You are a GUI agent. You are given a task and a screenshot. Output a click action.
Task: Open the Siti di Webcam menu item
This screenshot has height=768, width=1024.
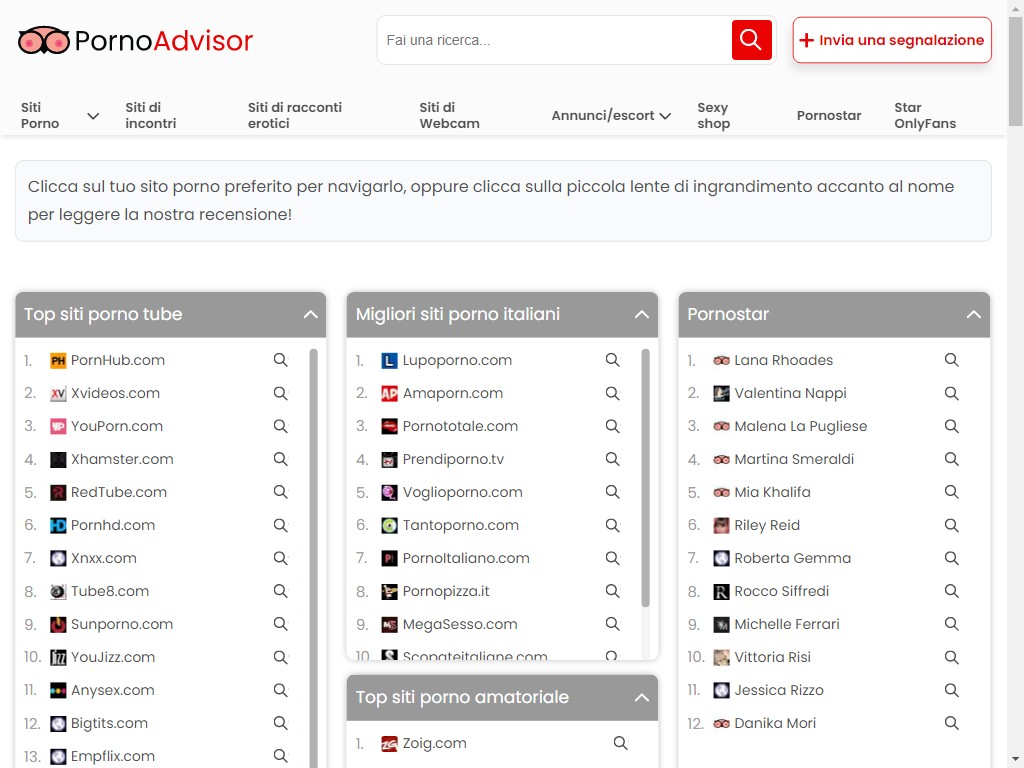point(449,116)
